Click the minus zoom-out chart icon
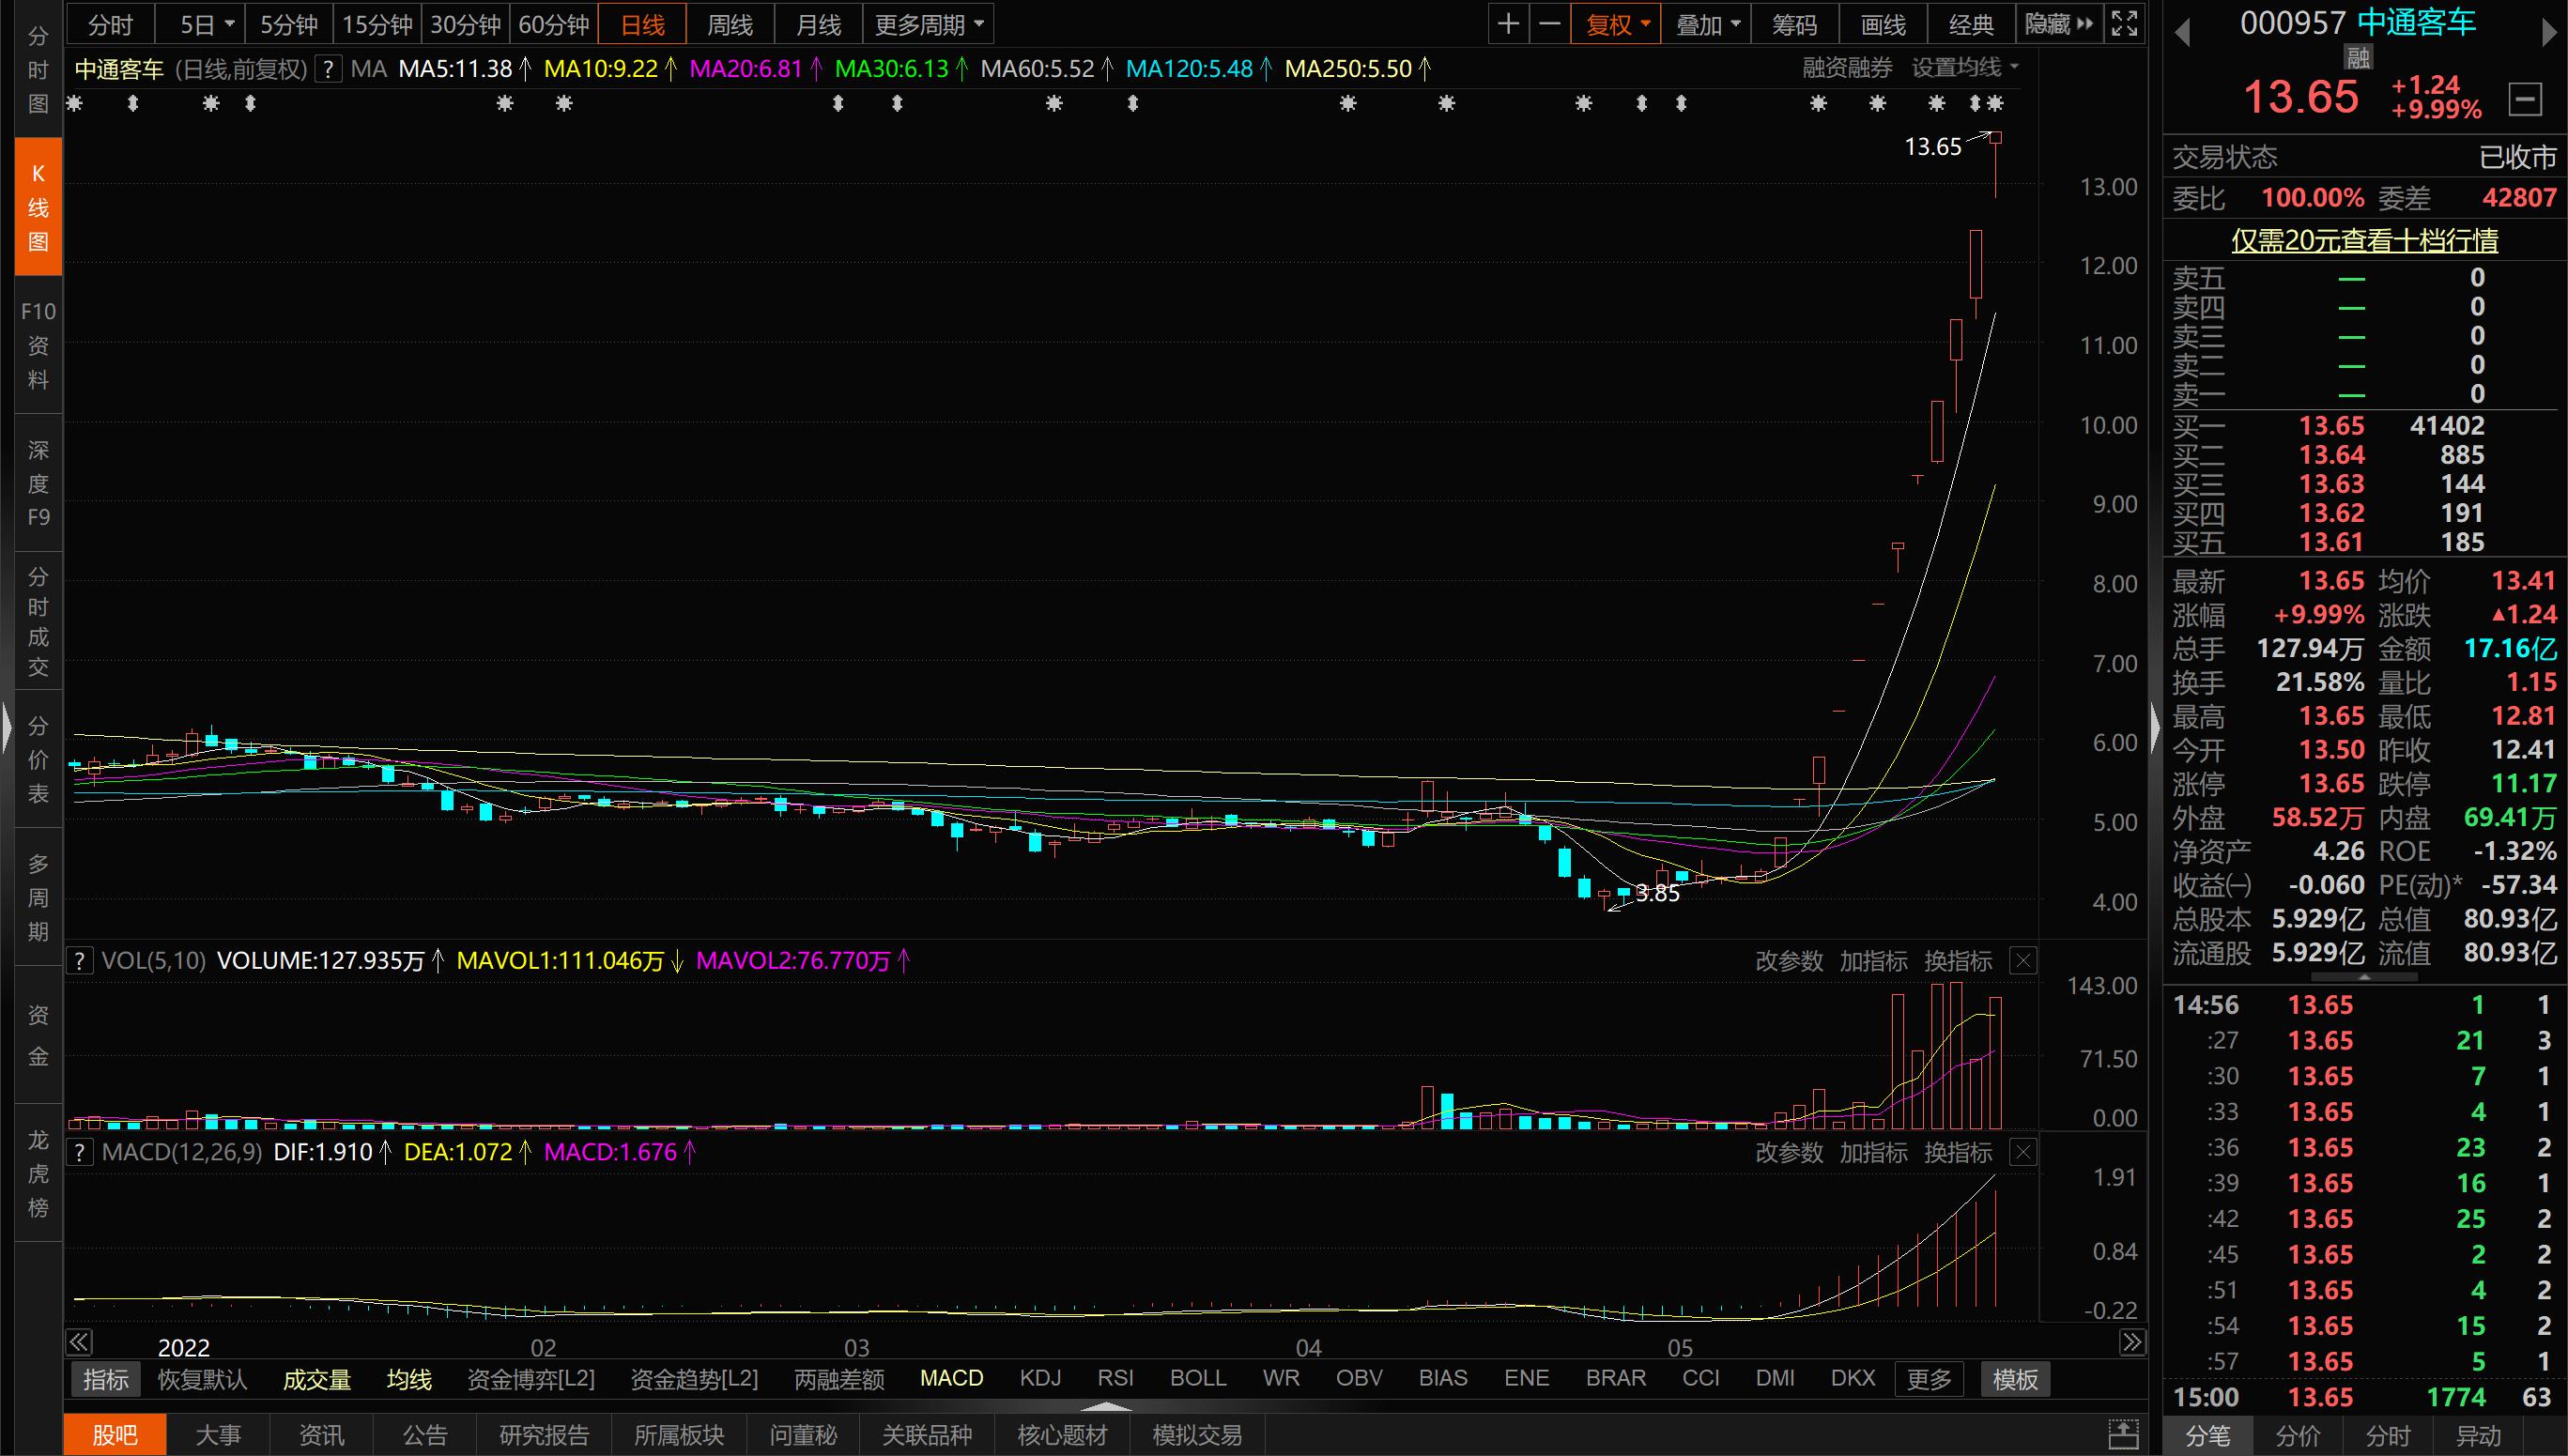The image size is (2568, 1456). 1549,24
